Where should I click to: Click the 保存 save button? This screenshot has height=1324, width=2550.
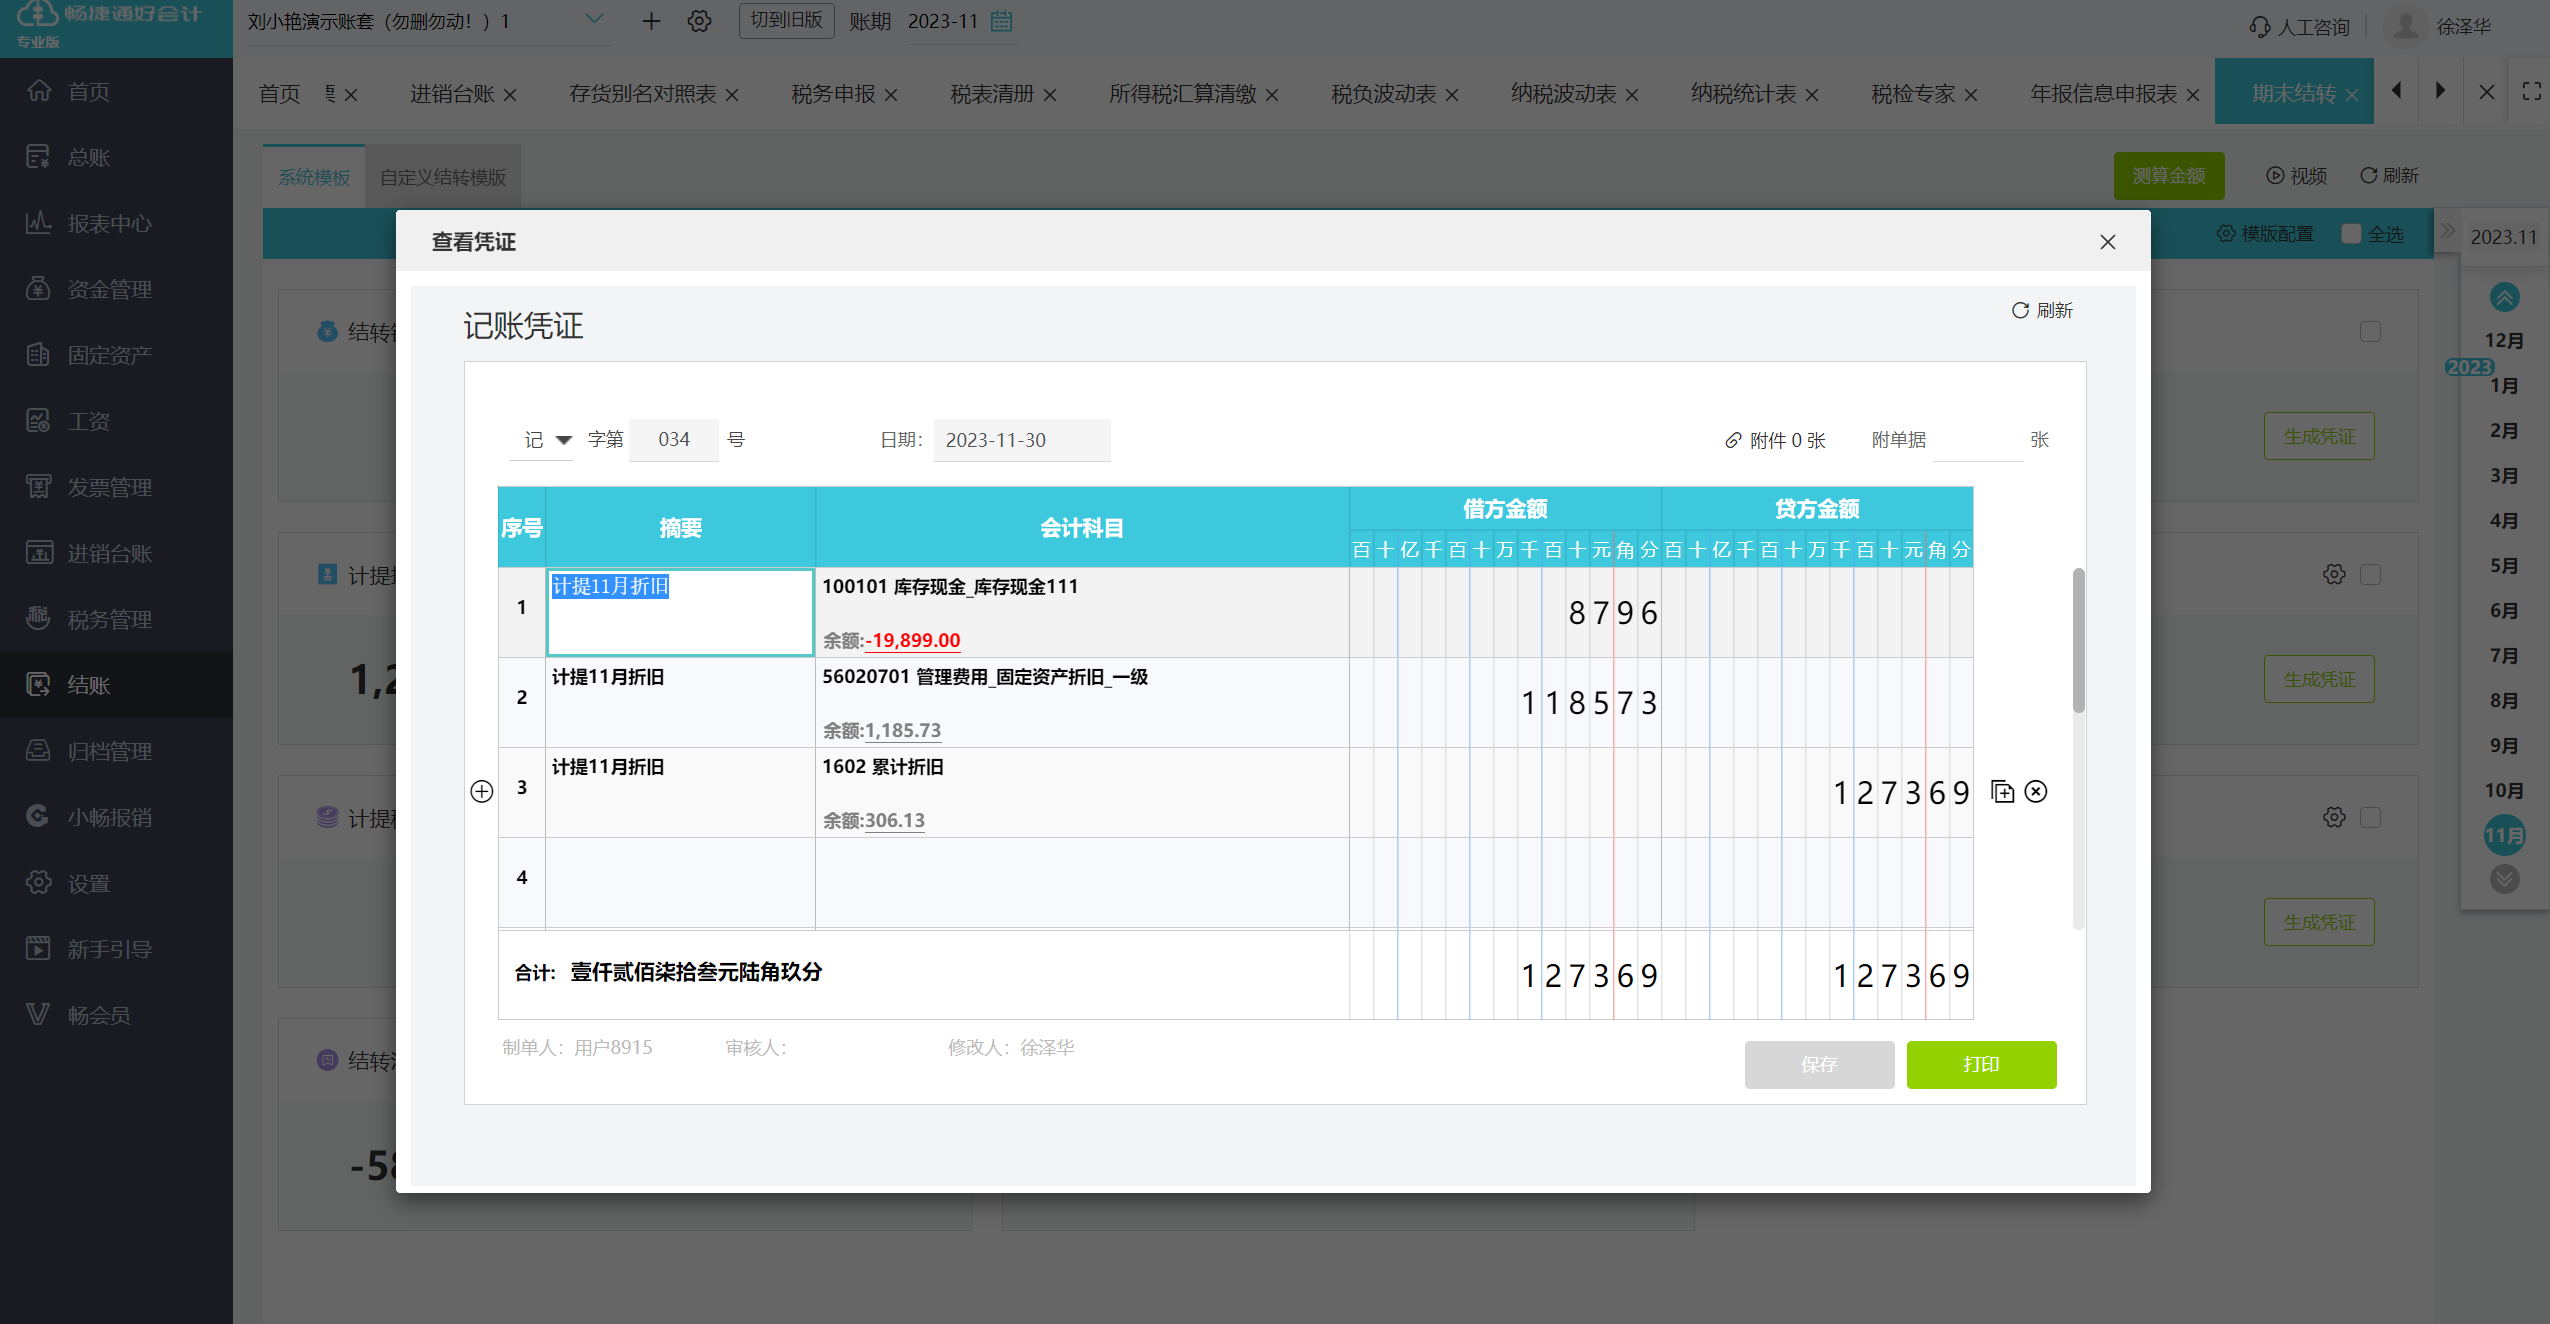point(1818,1064)
